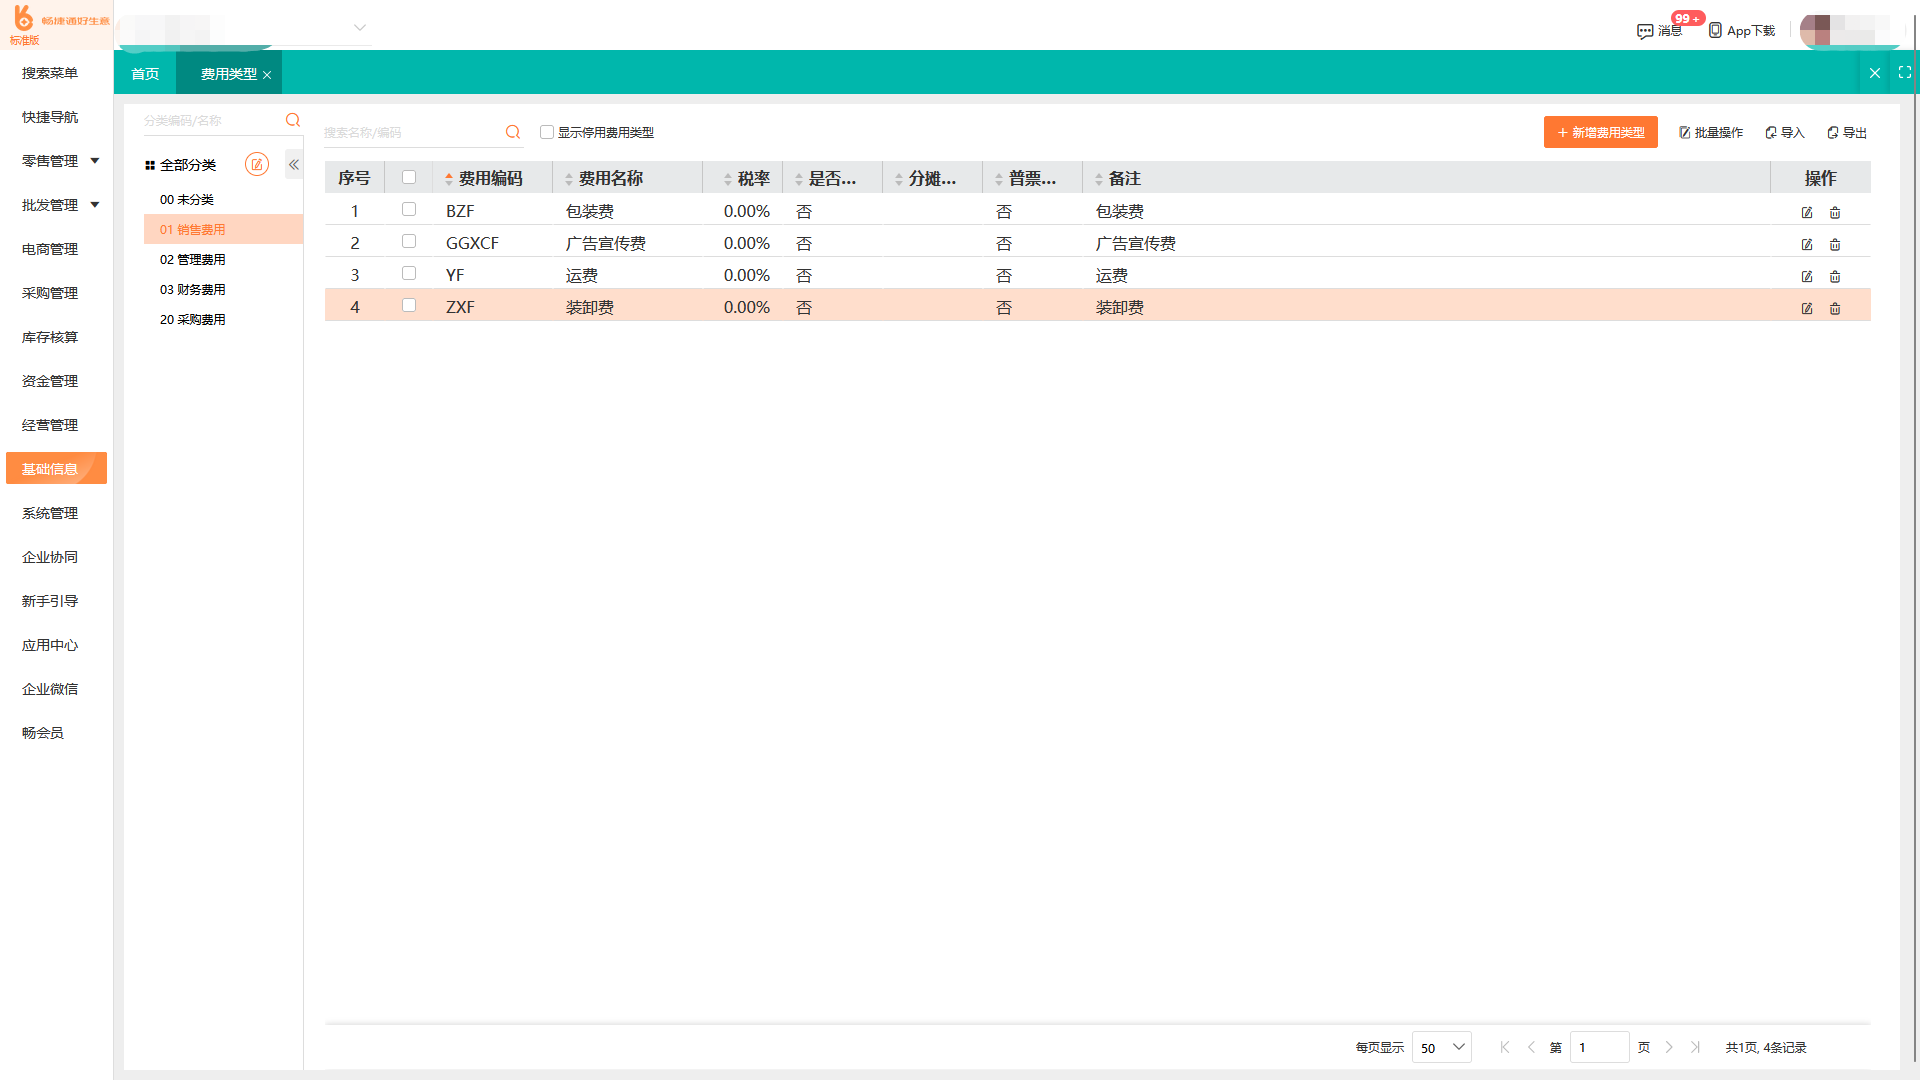The height and width of the screenshot is (1080, 1920).
Task: Click the import 导入 icon button
Action: (x=1785, y=131)
